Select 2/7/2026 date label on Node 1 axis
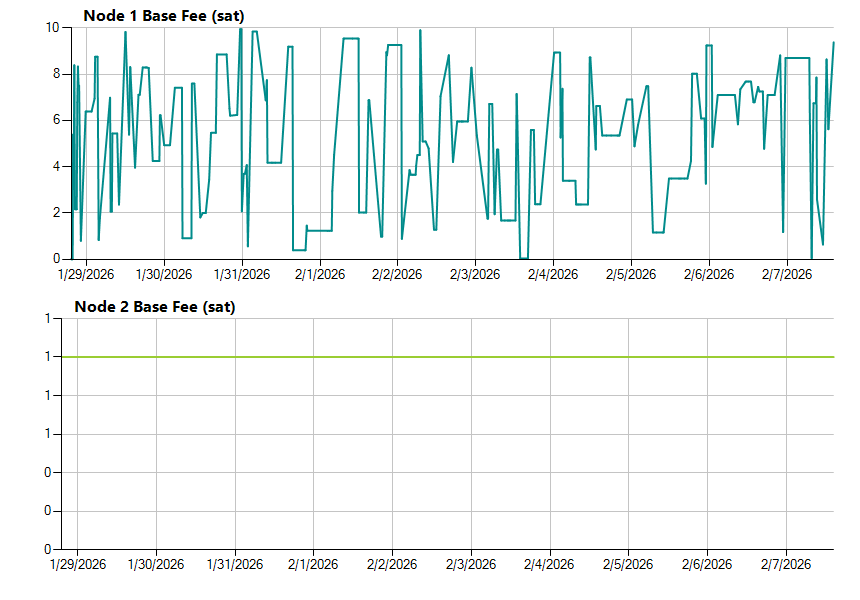Viewport: 860px width, 600px height. click(x=786, y=274)
